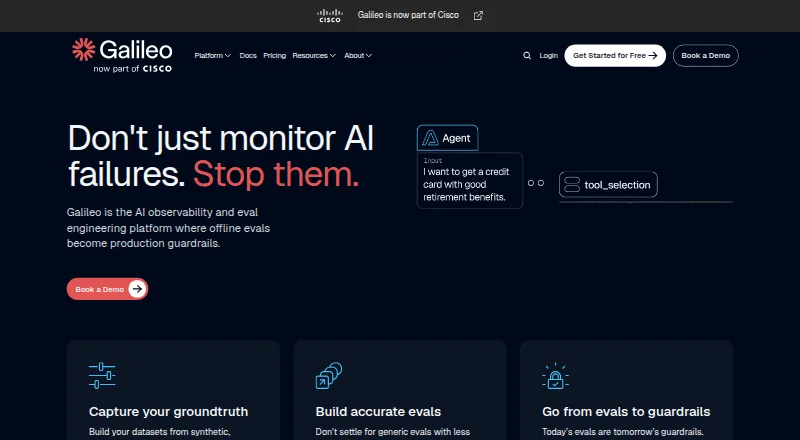
Task: Open the Galileo is now part of Cisco announcement
Action: 408,15
